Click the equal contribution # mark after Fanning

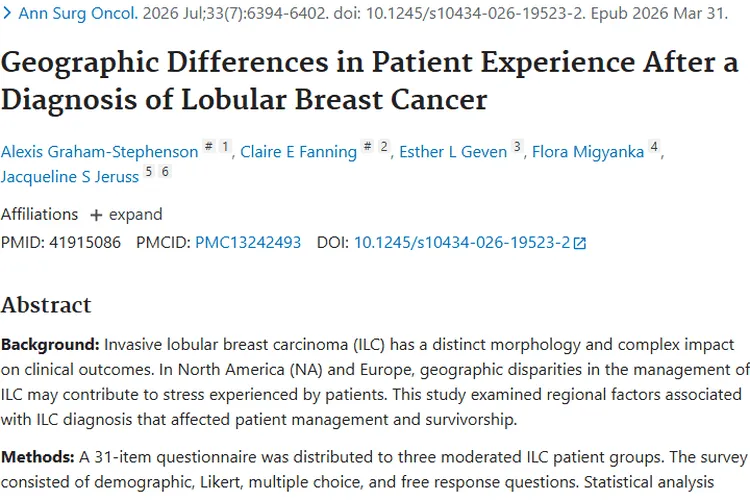click(x=367, y=146)
